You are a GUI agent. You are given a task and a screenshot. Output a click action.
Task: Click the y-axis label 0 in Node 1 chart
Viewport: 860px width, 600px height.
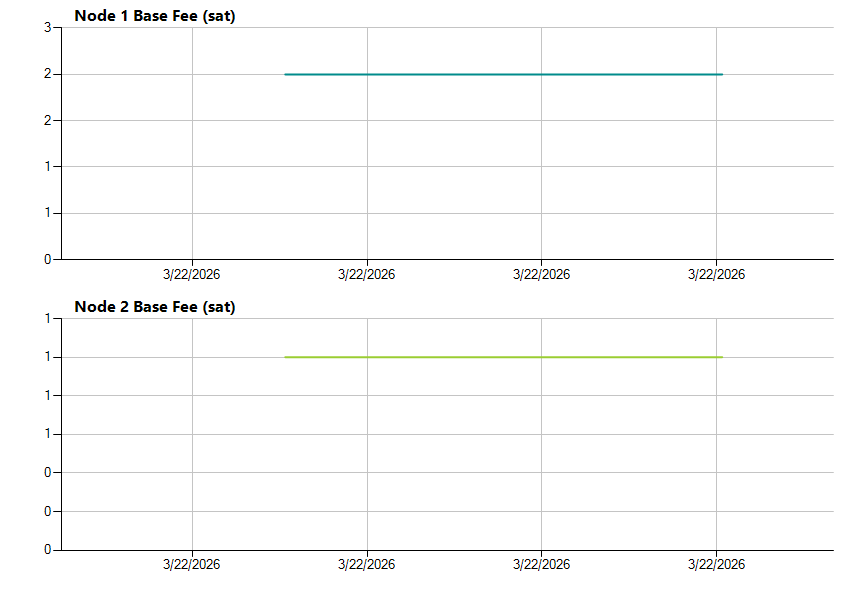click(47, 259)
